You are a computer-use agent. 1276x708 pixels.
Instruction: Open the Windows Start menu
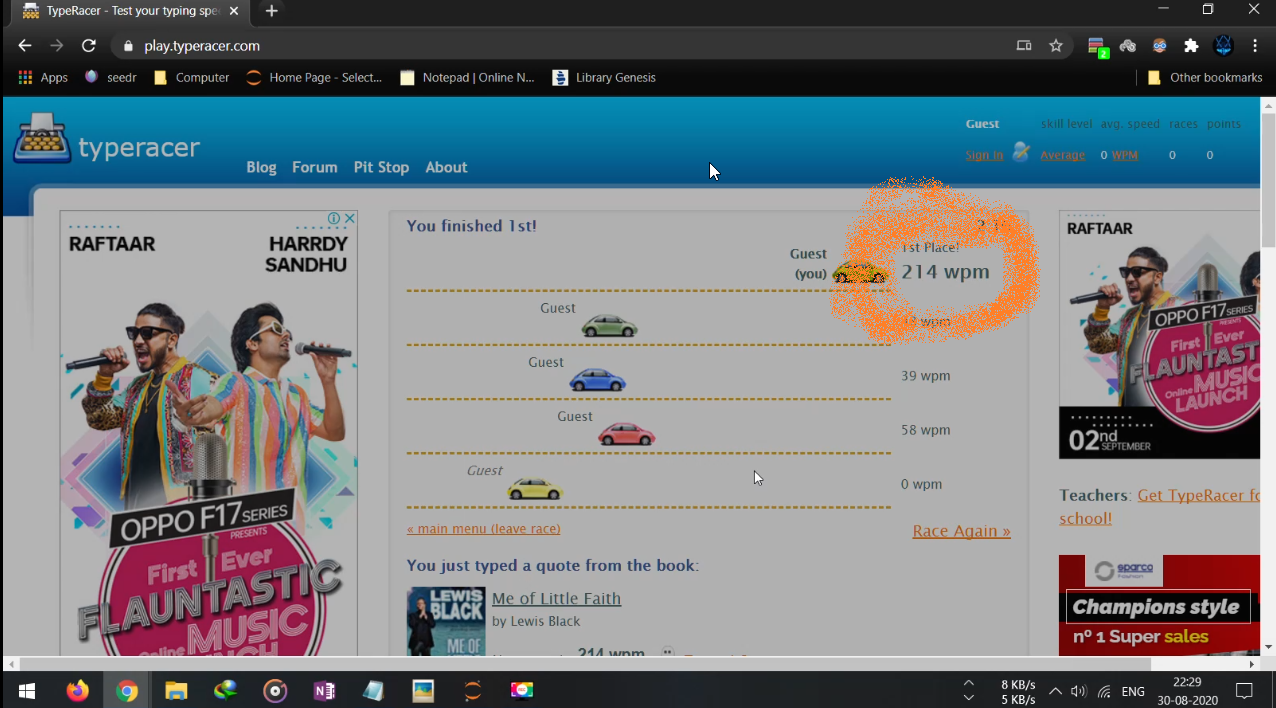[27, 691]
